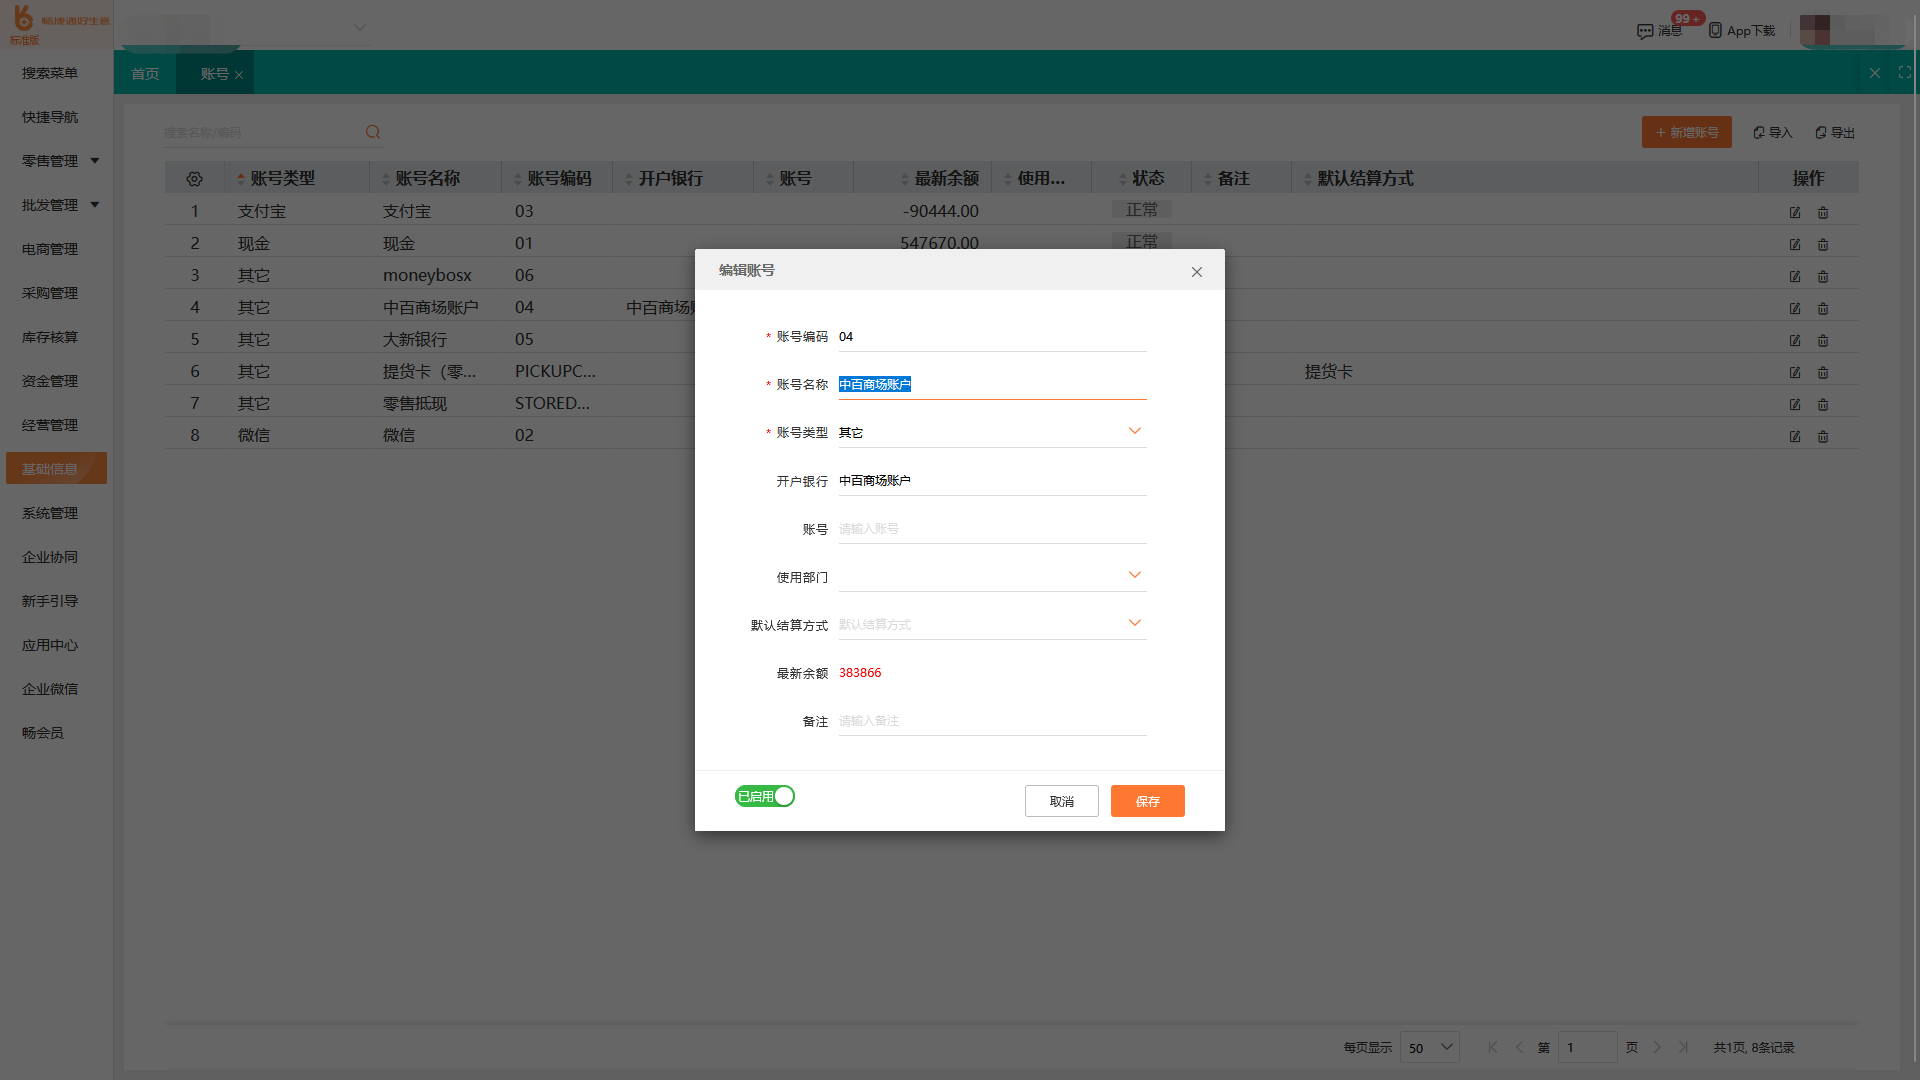
Task: Expand the 使用部门 dropdown
Action: click(x=1134, y=575)
